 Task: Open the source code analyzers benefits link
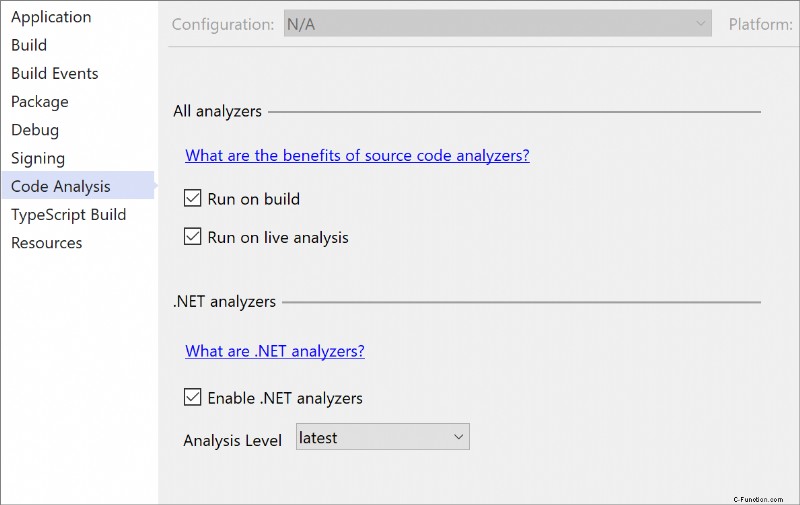click(x=357, y=155)
